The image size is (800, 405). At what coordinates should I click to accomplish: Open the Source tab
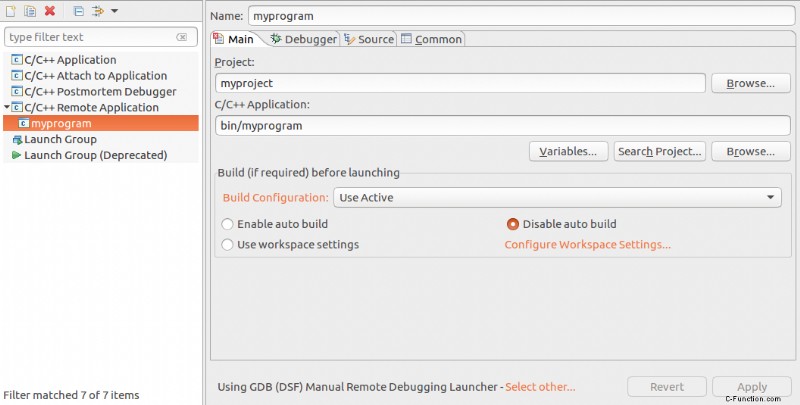[368, 39]
